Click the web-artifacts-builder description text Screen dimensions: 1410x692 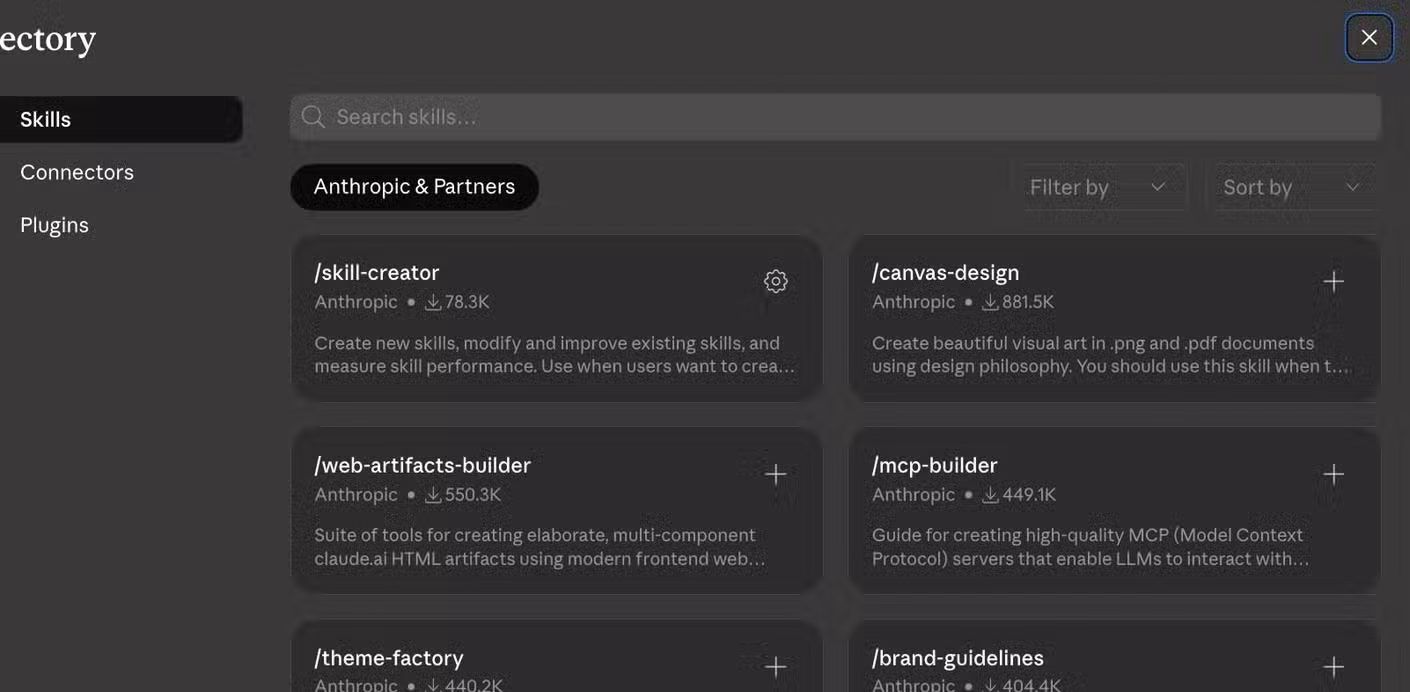point(540,547)
